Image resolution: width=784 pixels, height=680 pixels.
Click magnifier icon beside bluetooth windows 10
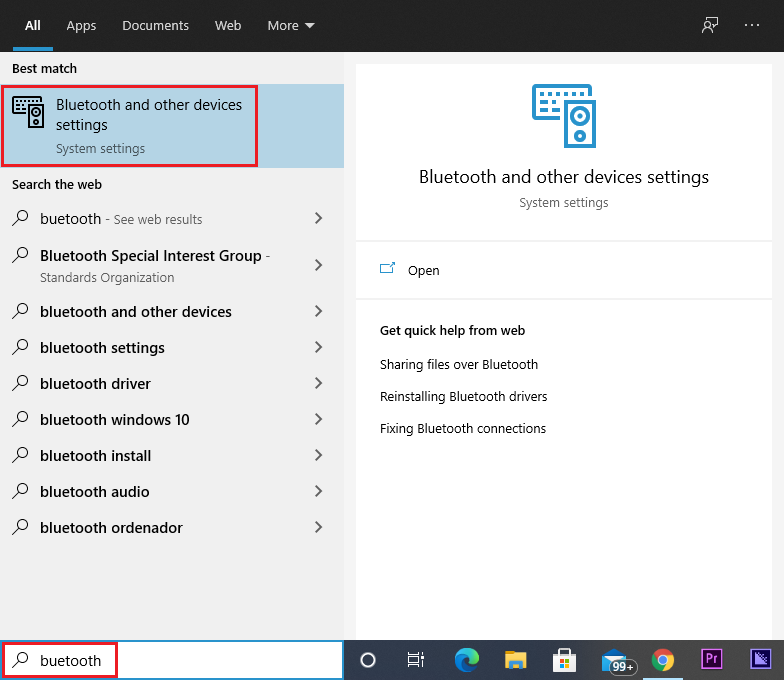[20, 419]
